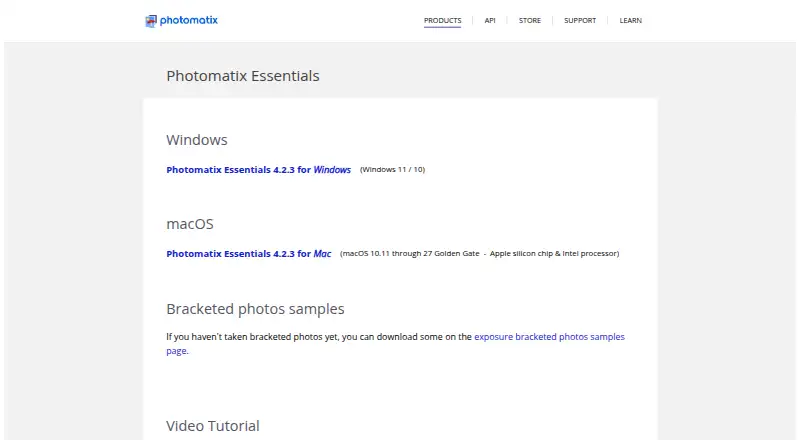Go to the Store page
Screen dimensions: 800x440
tap(530, 20)
